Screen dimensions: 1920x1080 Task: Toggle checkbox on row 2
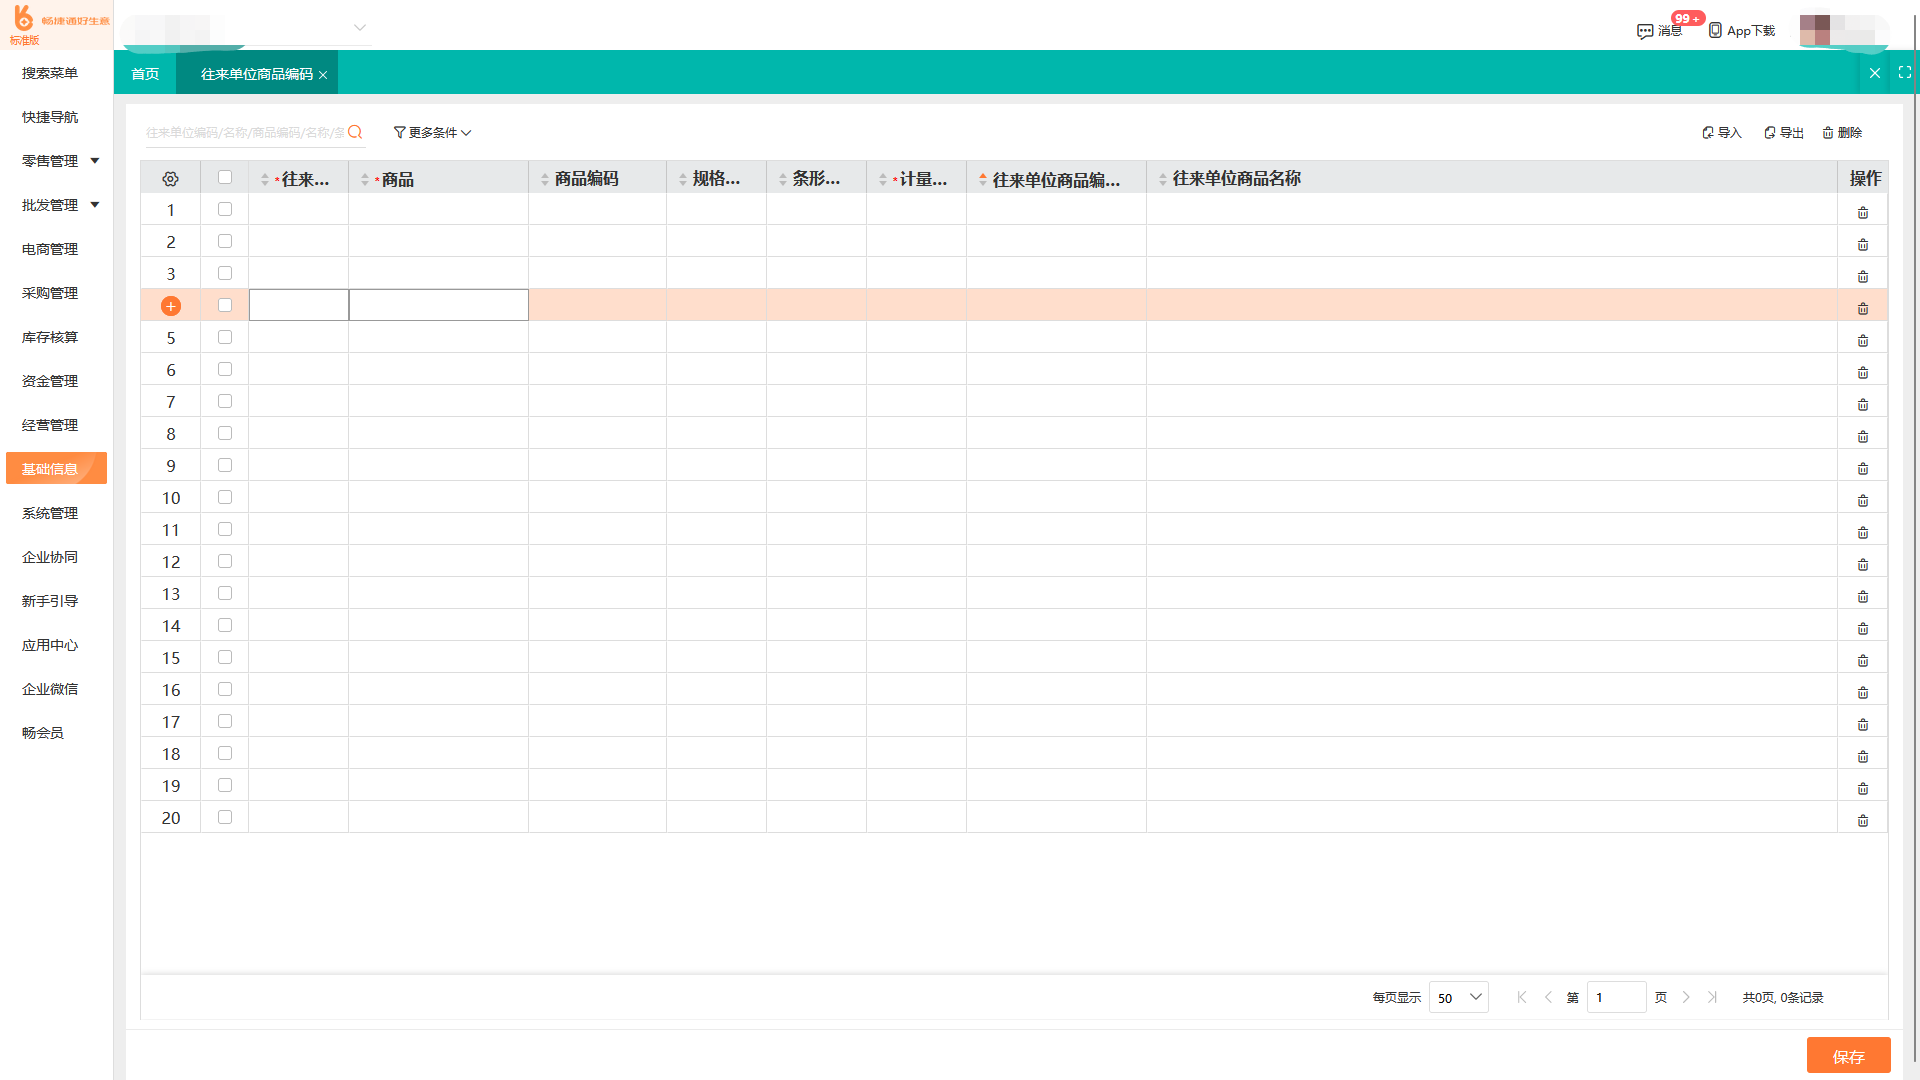coord(224,240)
